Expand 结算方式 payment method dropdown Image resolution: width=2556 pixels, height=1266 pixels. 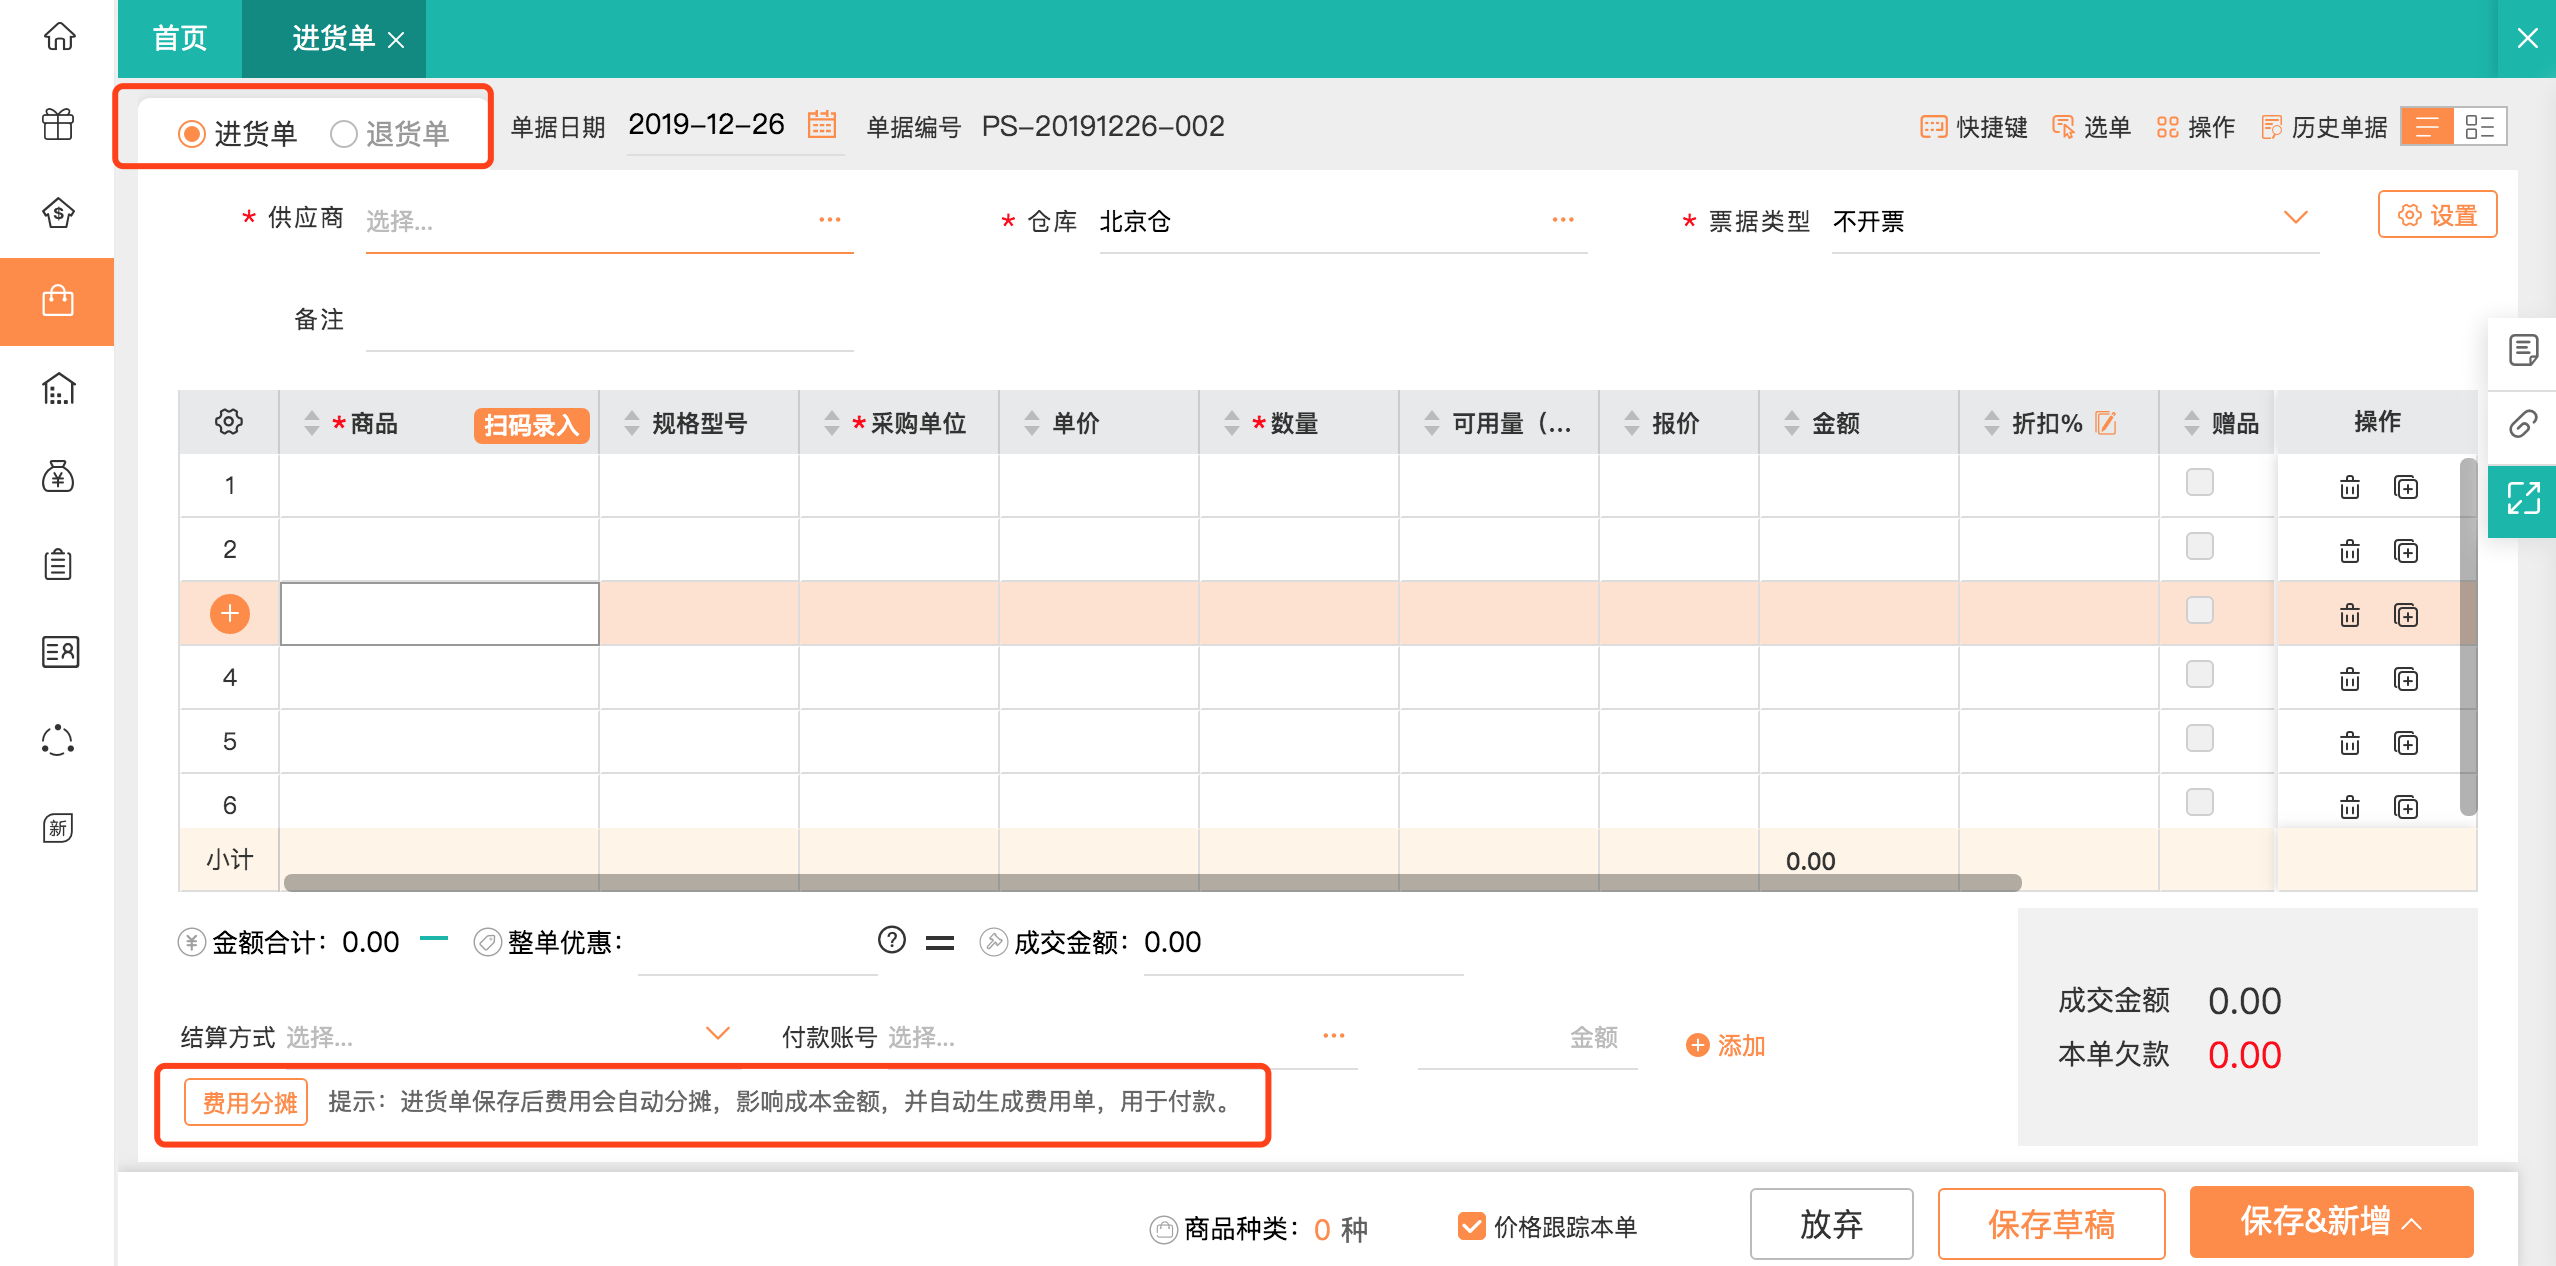click(717, 1035)
